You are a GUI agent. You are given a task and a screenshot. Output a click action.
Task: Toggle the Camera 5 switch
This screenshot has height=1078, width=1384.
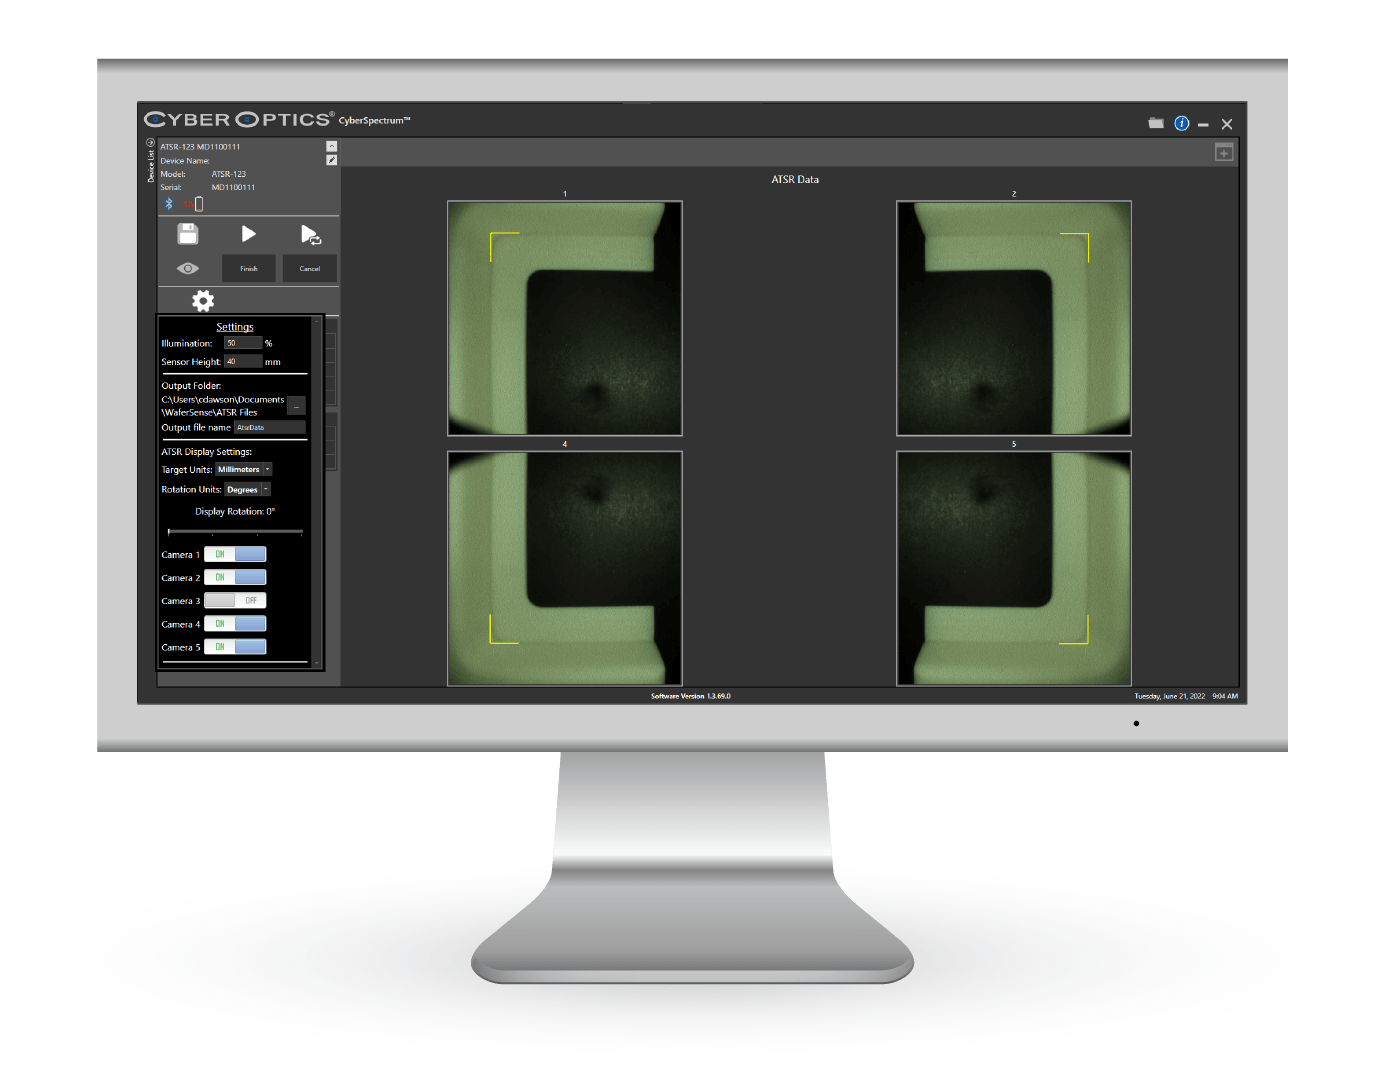point(235,647)
